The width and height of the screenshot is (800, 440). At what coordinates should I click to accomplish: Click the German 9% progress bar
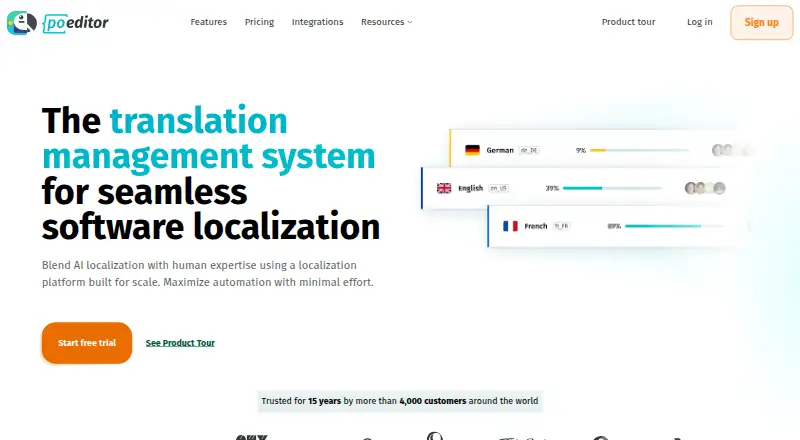pyautogui.click(x=639, y=151)
